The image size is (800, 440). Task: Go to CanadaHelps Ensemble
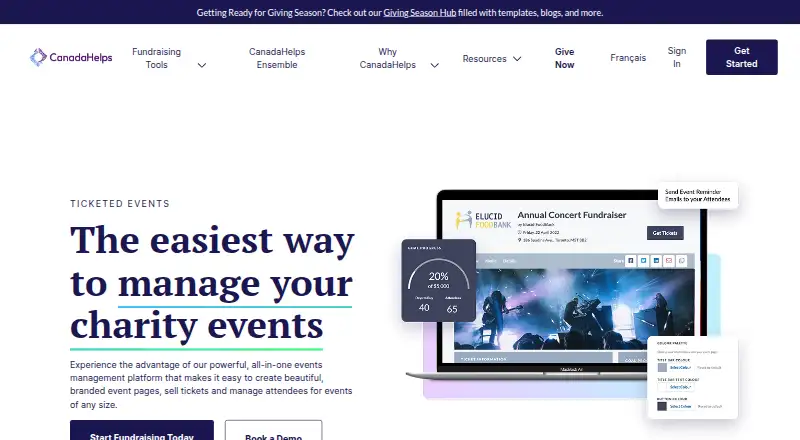coord(277,58)
